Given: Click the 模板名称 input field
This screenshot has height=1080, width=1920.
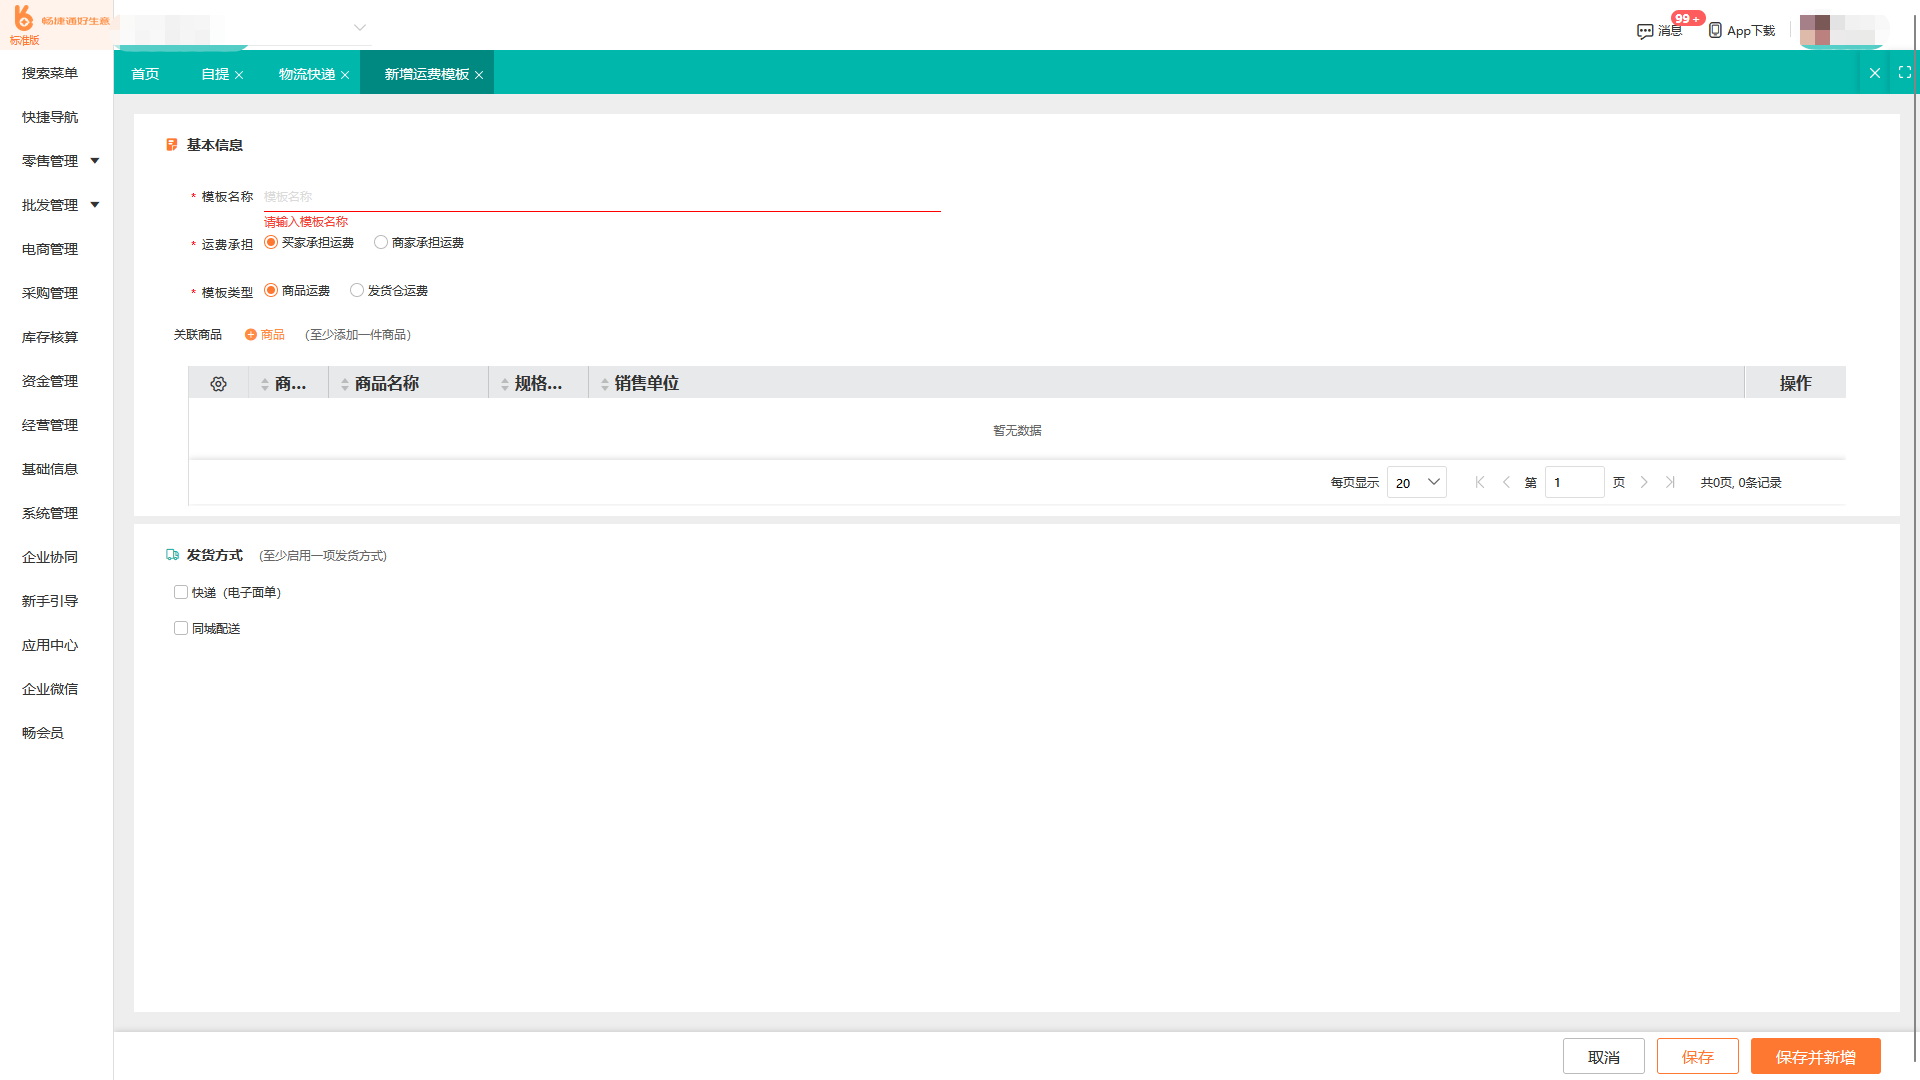Looking at the screenshot, I should tap(600, 195).
